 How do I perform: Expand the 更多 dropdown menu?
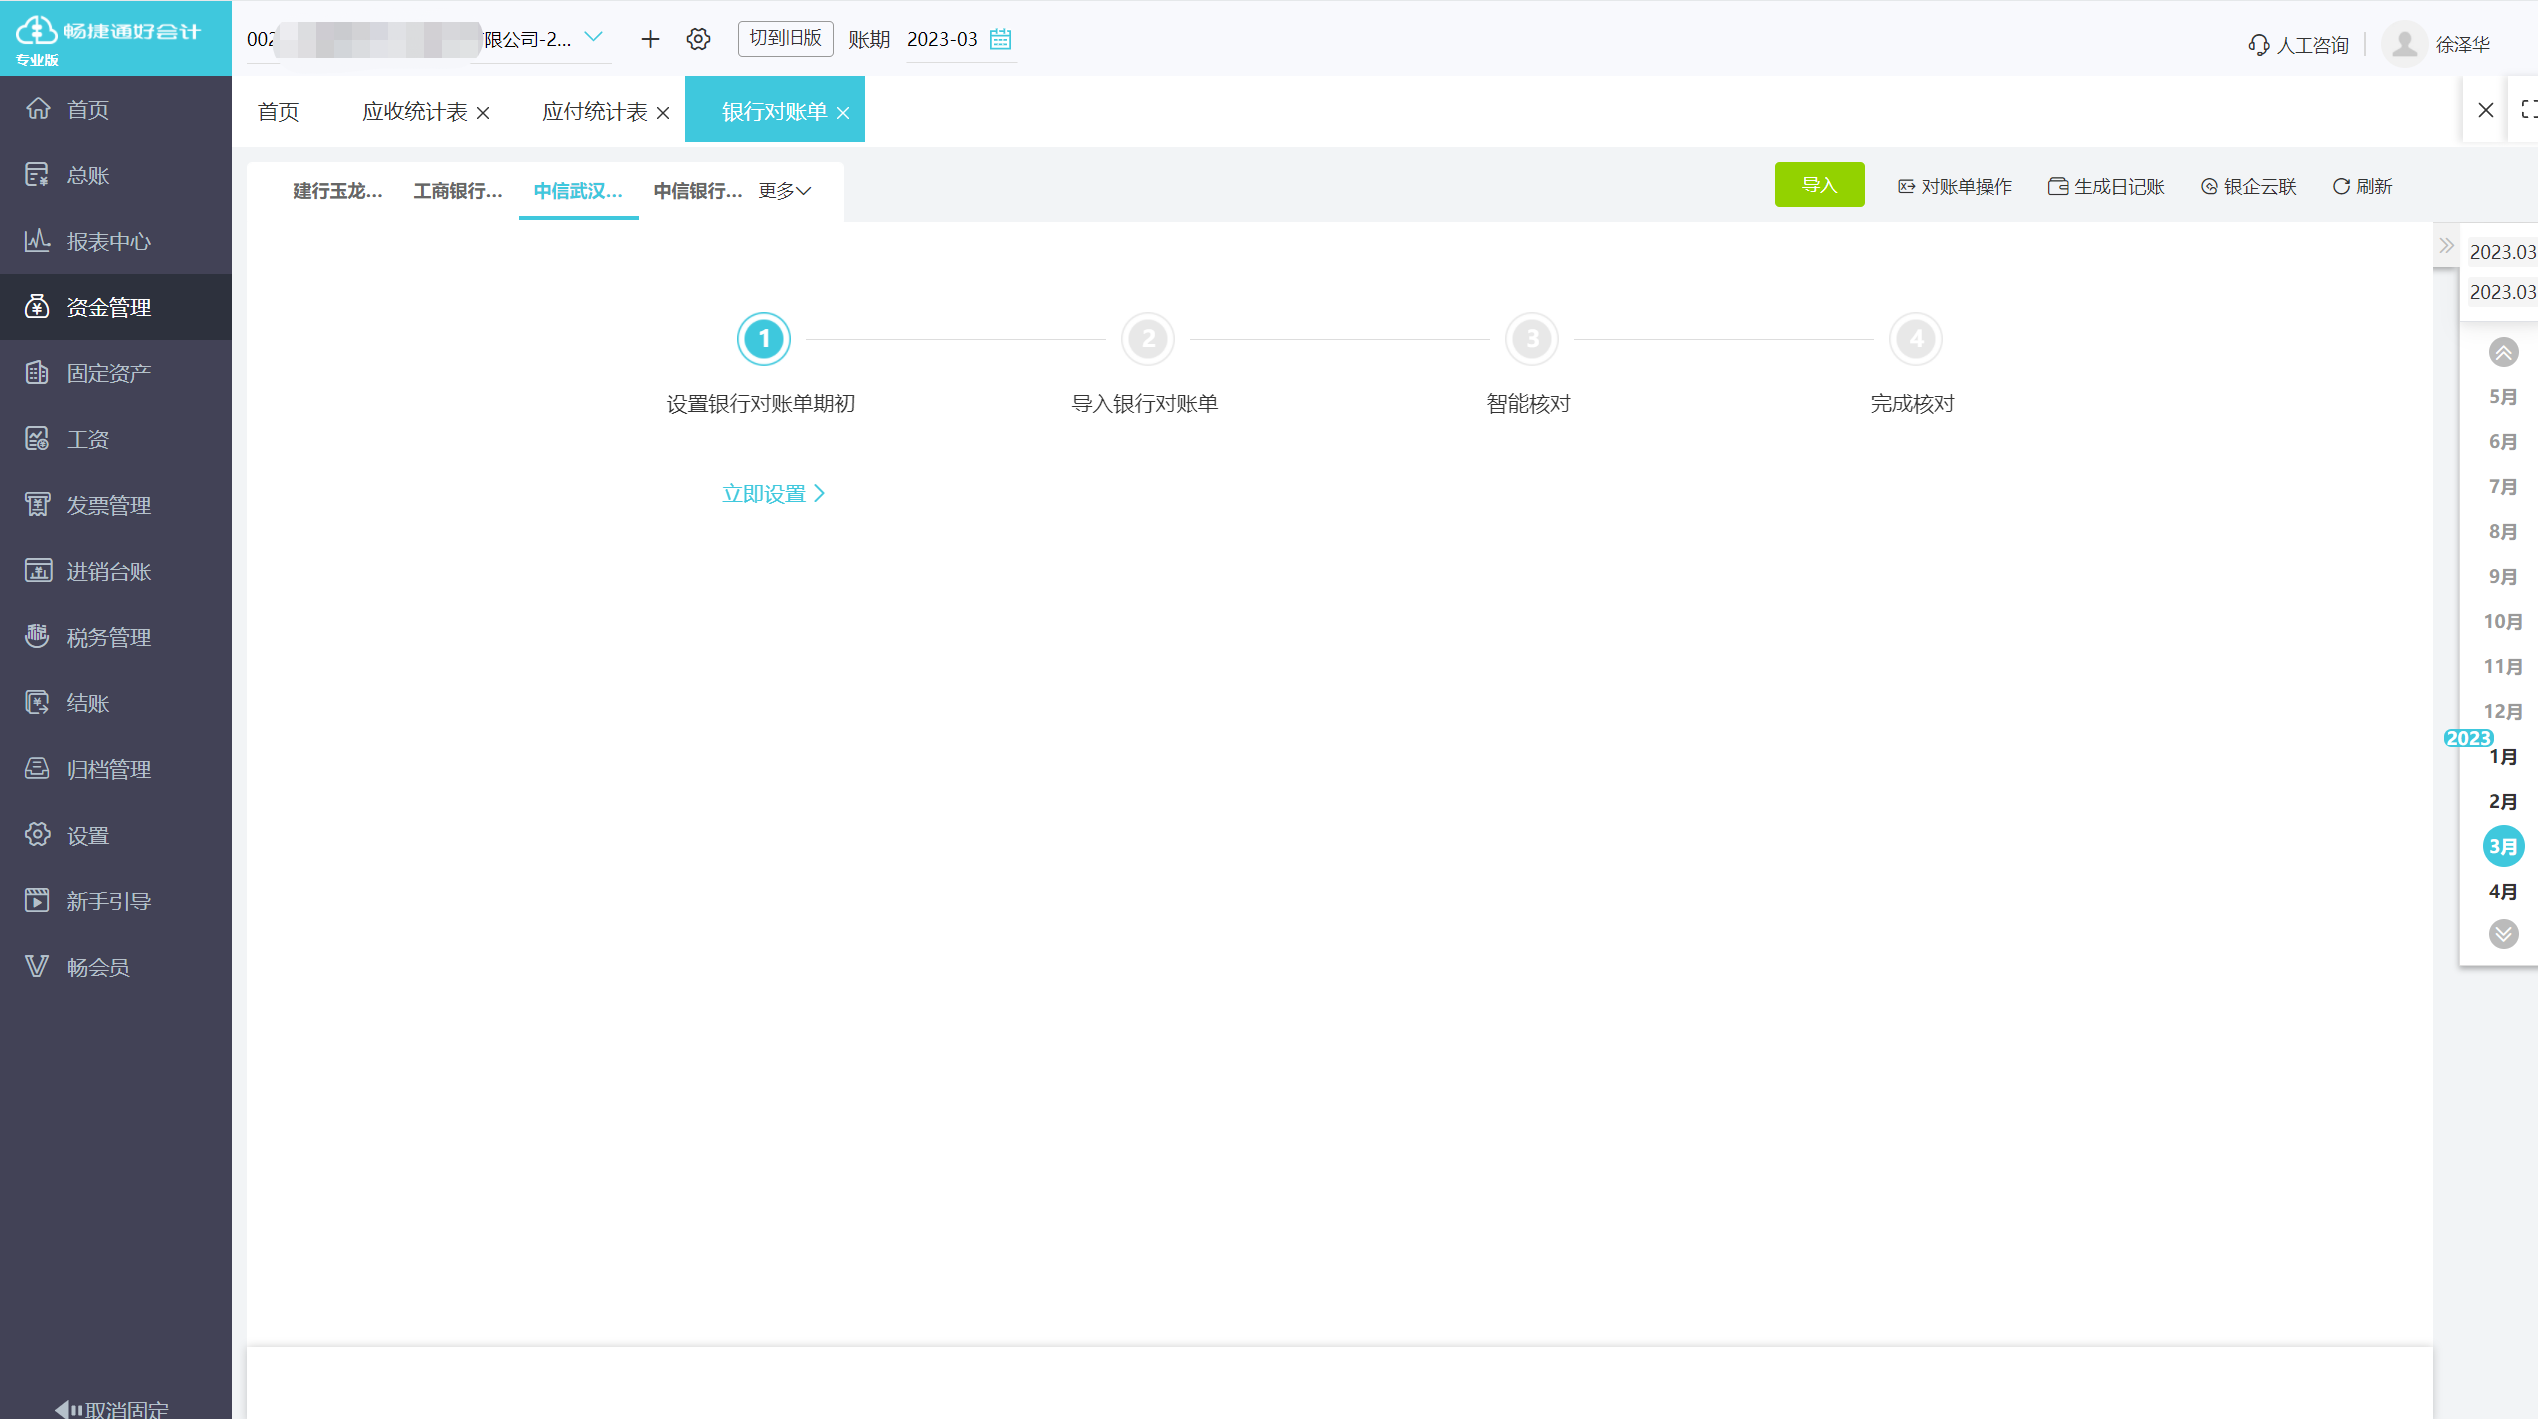tap(783, 190)
